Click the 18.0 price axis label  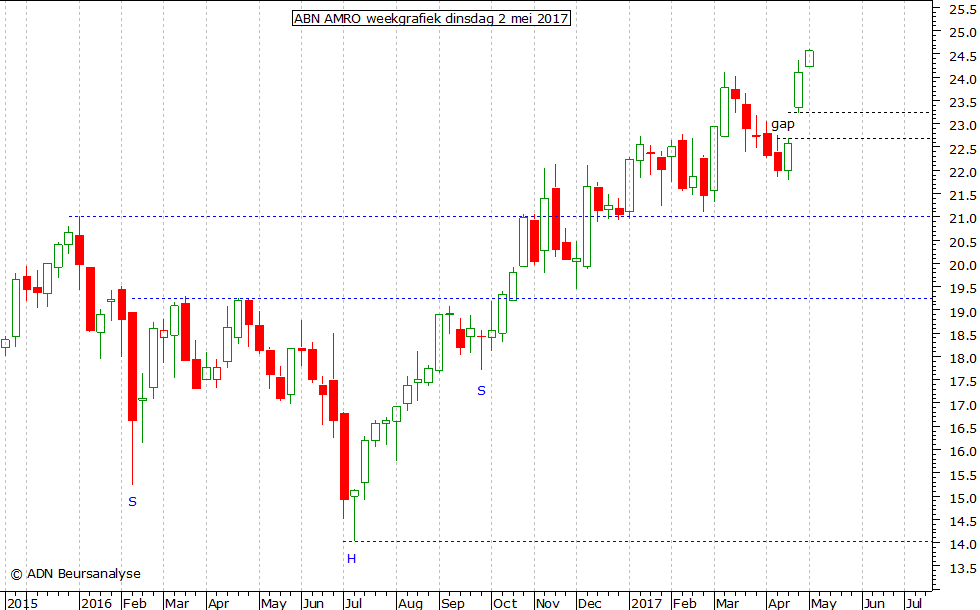click(x=962, y=359)
